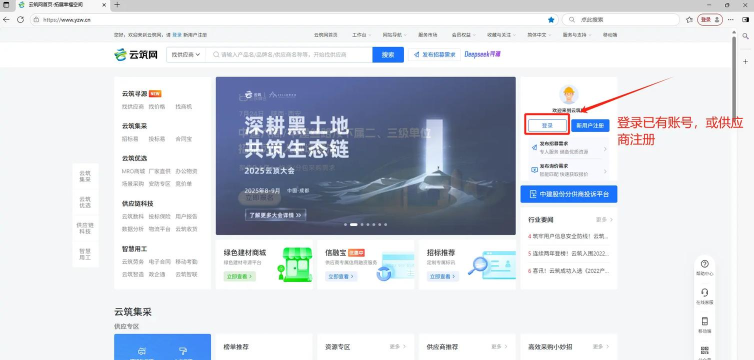
Task: Expand the 收藏与关注 top menu
Action: coord(501,35)
